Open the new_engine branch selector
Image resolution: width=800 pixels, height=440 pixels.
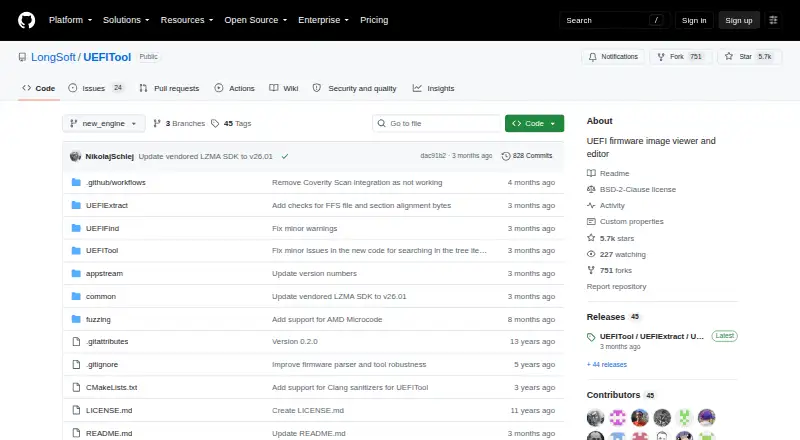click(104, 124)
